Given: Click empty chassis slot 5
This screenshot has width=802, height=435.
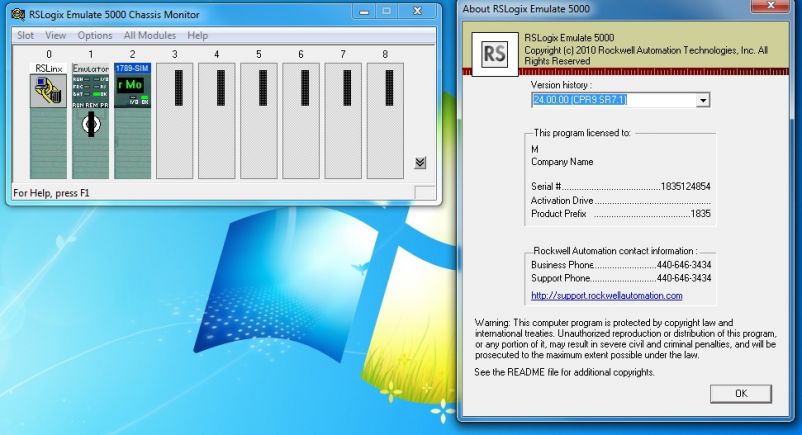Looking at the screenshot, I should (x=259, y=120).
